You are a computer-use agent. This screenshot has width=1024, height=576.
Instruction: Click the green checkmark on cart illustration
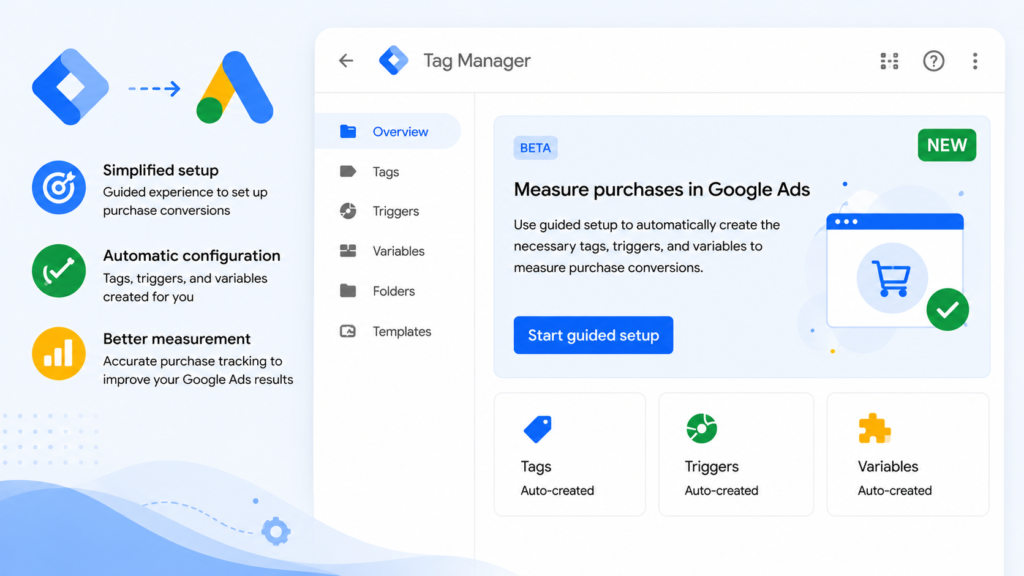point(948,310)
